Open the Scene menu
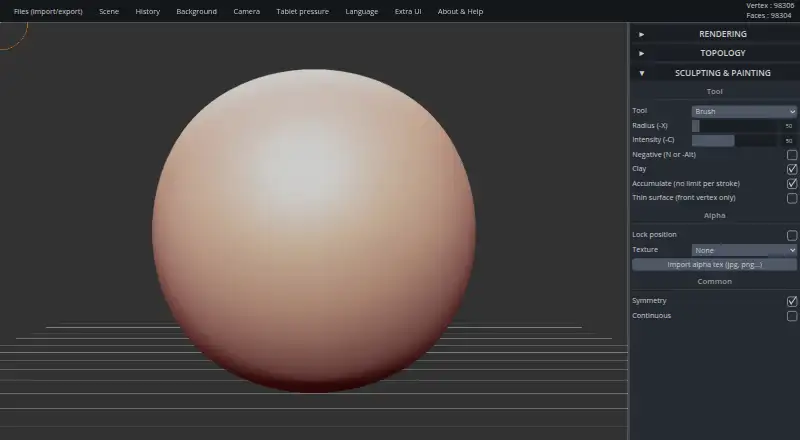The height and width of the screenshot is (440, 800). 109,11
